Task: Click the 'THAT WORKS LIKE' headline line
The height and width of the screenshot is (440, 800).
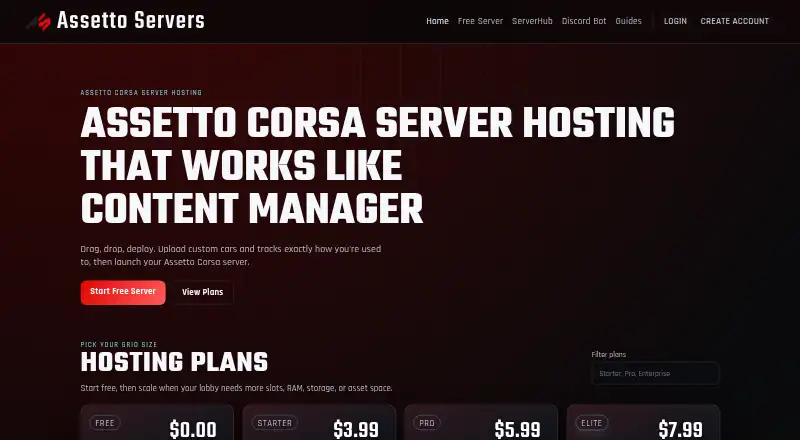Action: (x=241, y=165)
